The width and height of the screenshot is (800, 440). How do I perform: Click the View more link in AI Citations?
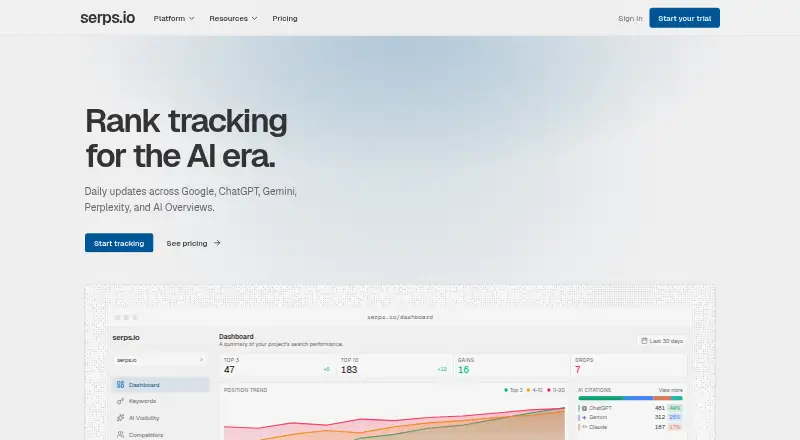670,390
